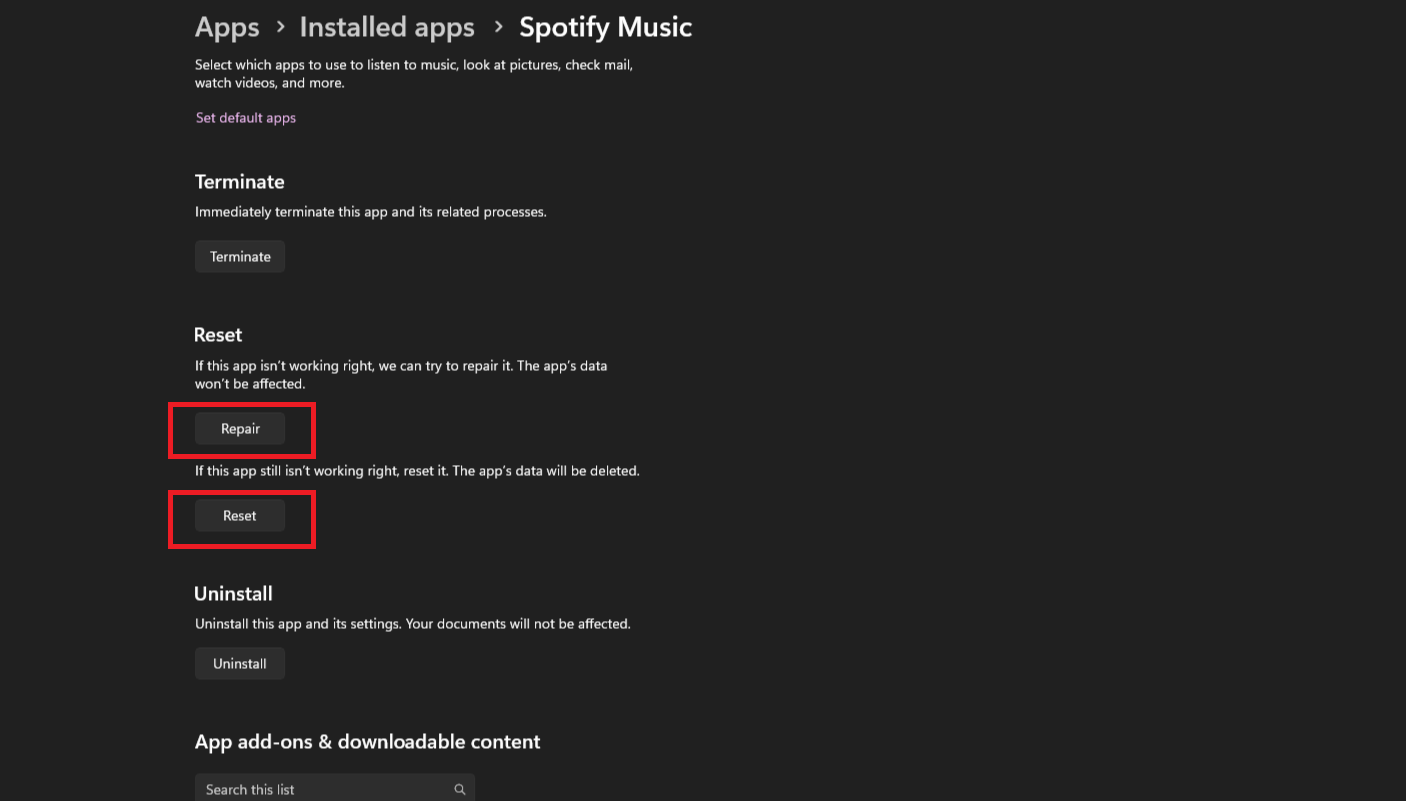Uninstall the Spotify Music app

point(239,663)
